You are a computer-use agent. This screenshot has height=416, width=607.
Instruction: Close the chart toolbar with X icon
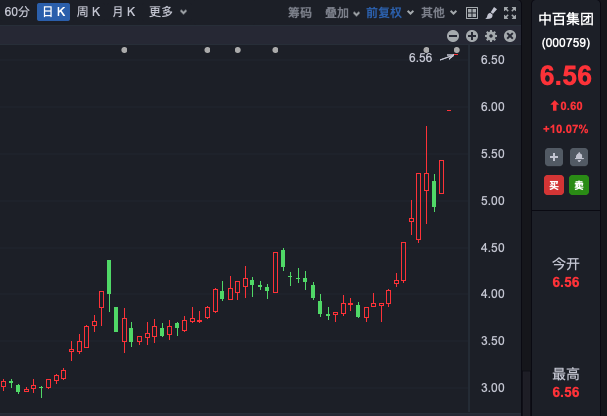[510, 36]
